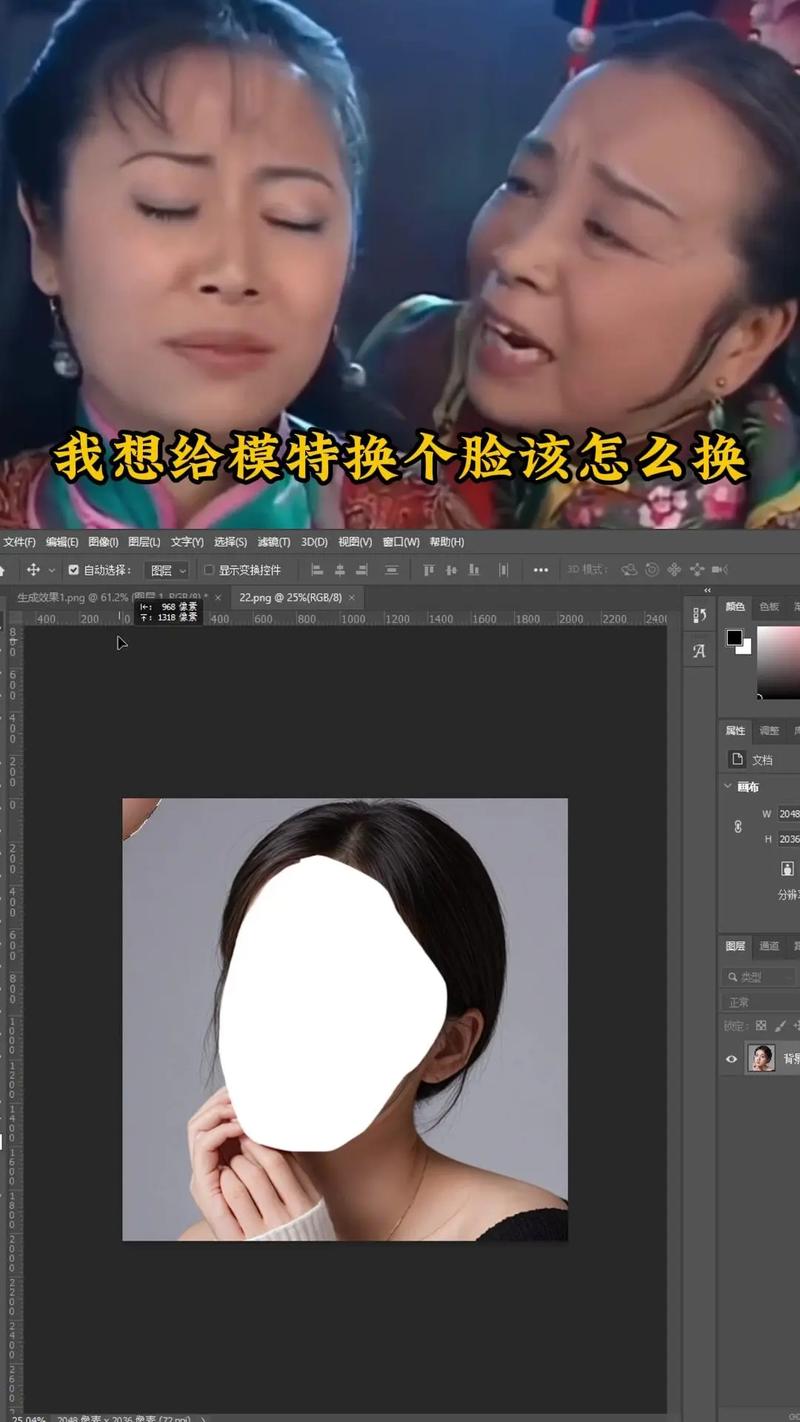
Task: Switch to the 通道 panel tab
Action: click(x=768, y=947)
